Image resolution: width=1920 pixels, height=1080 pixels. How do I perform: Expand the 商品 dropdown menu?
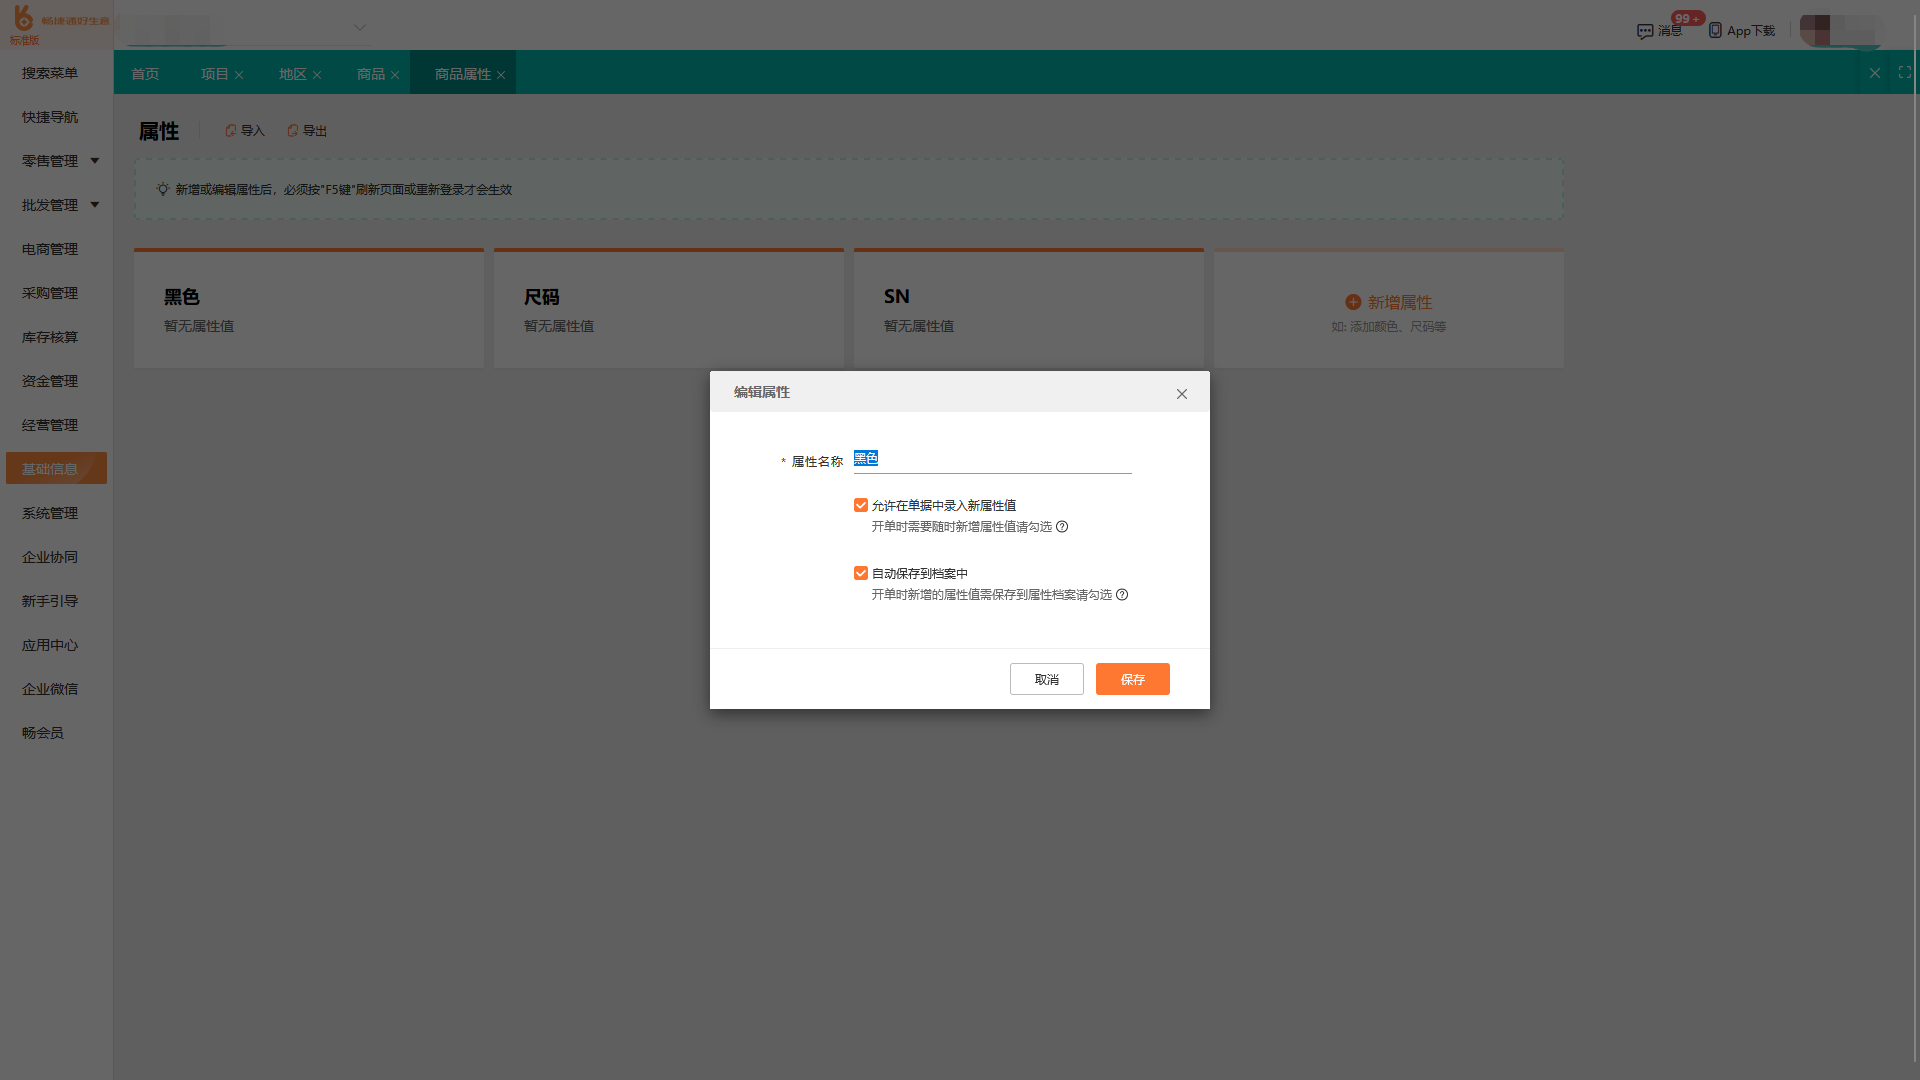(371, 73)
